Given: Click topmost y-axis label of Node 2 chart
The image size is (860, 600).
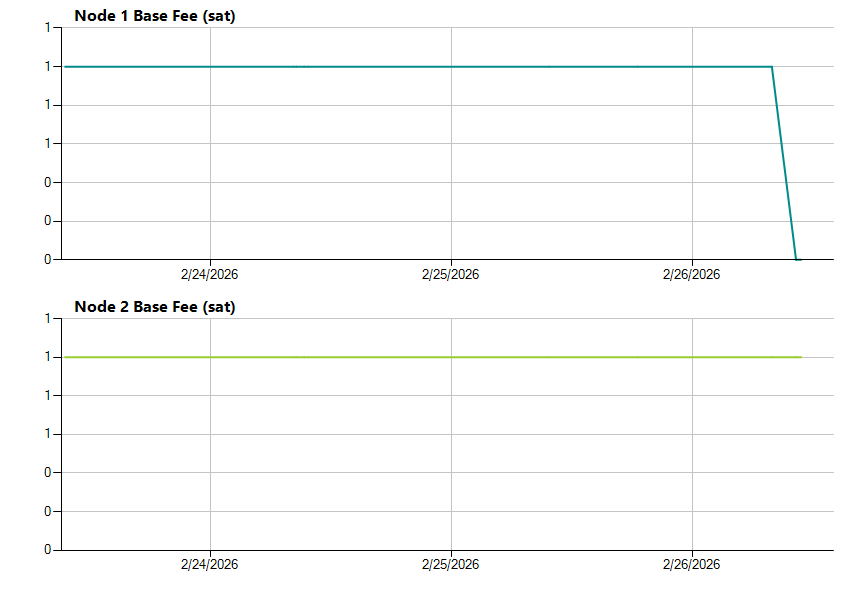Looking at the screenshot, I should tap(47, 318).
